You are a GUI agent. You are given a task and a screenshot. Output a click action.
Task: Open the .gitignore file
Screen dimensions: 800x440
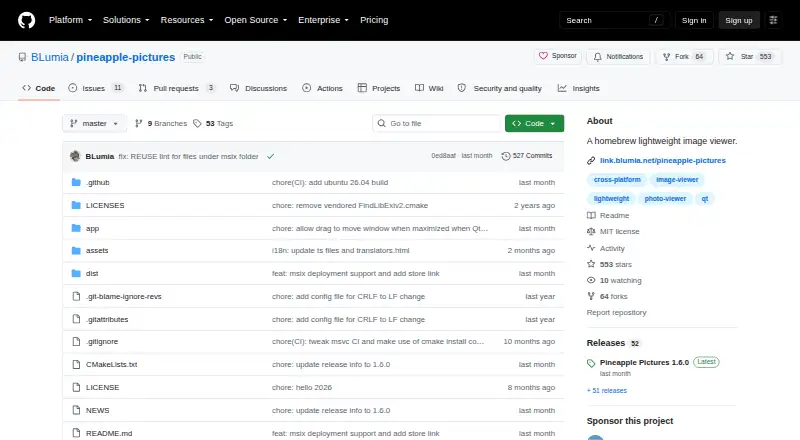click(x=102, y=341)
